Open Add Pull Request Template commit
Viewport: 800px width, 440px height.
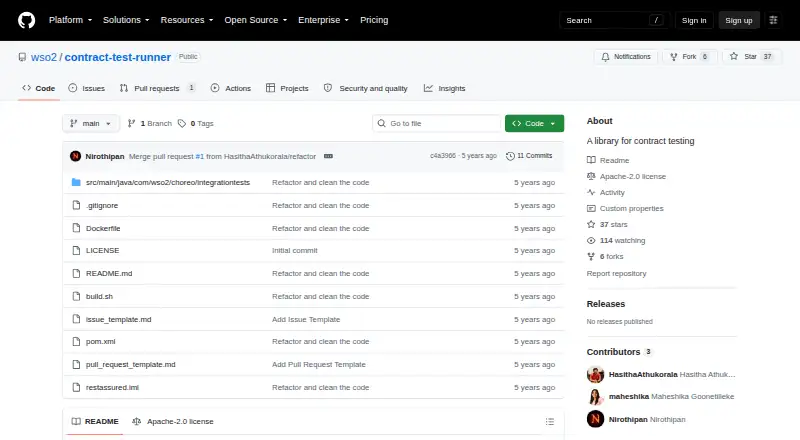319,364
